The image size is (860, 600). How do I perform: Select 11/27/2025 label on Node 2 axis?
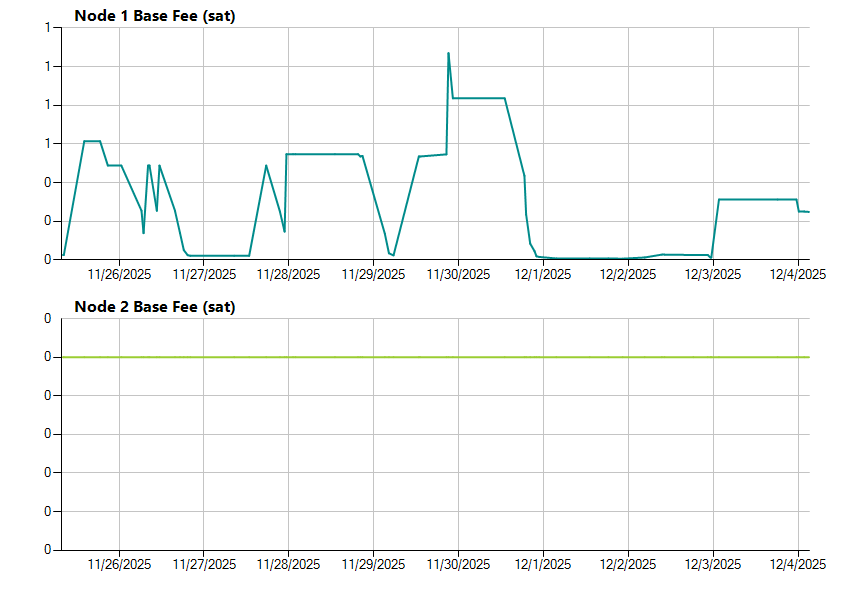point(204,565)
